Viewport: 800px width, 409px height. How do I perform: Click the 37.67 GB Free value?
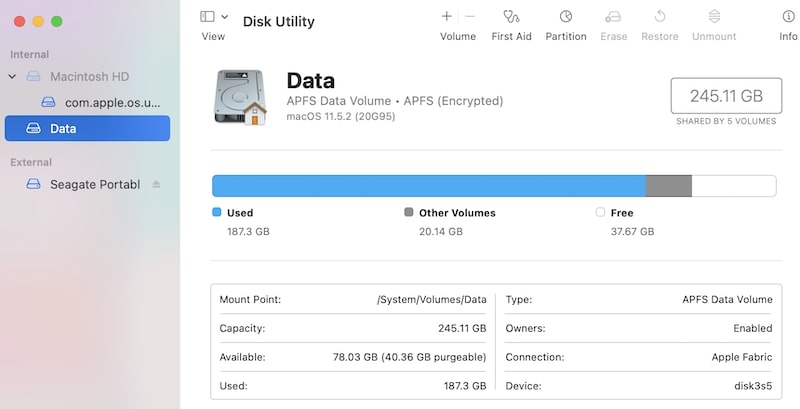pyautogui.click(x=632, y=232)
